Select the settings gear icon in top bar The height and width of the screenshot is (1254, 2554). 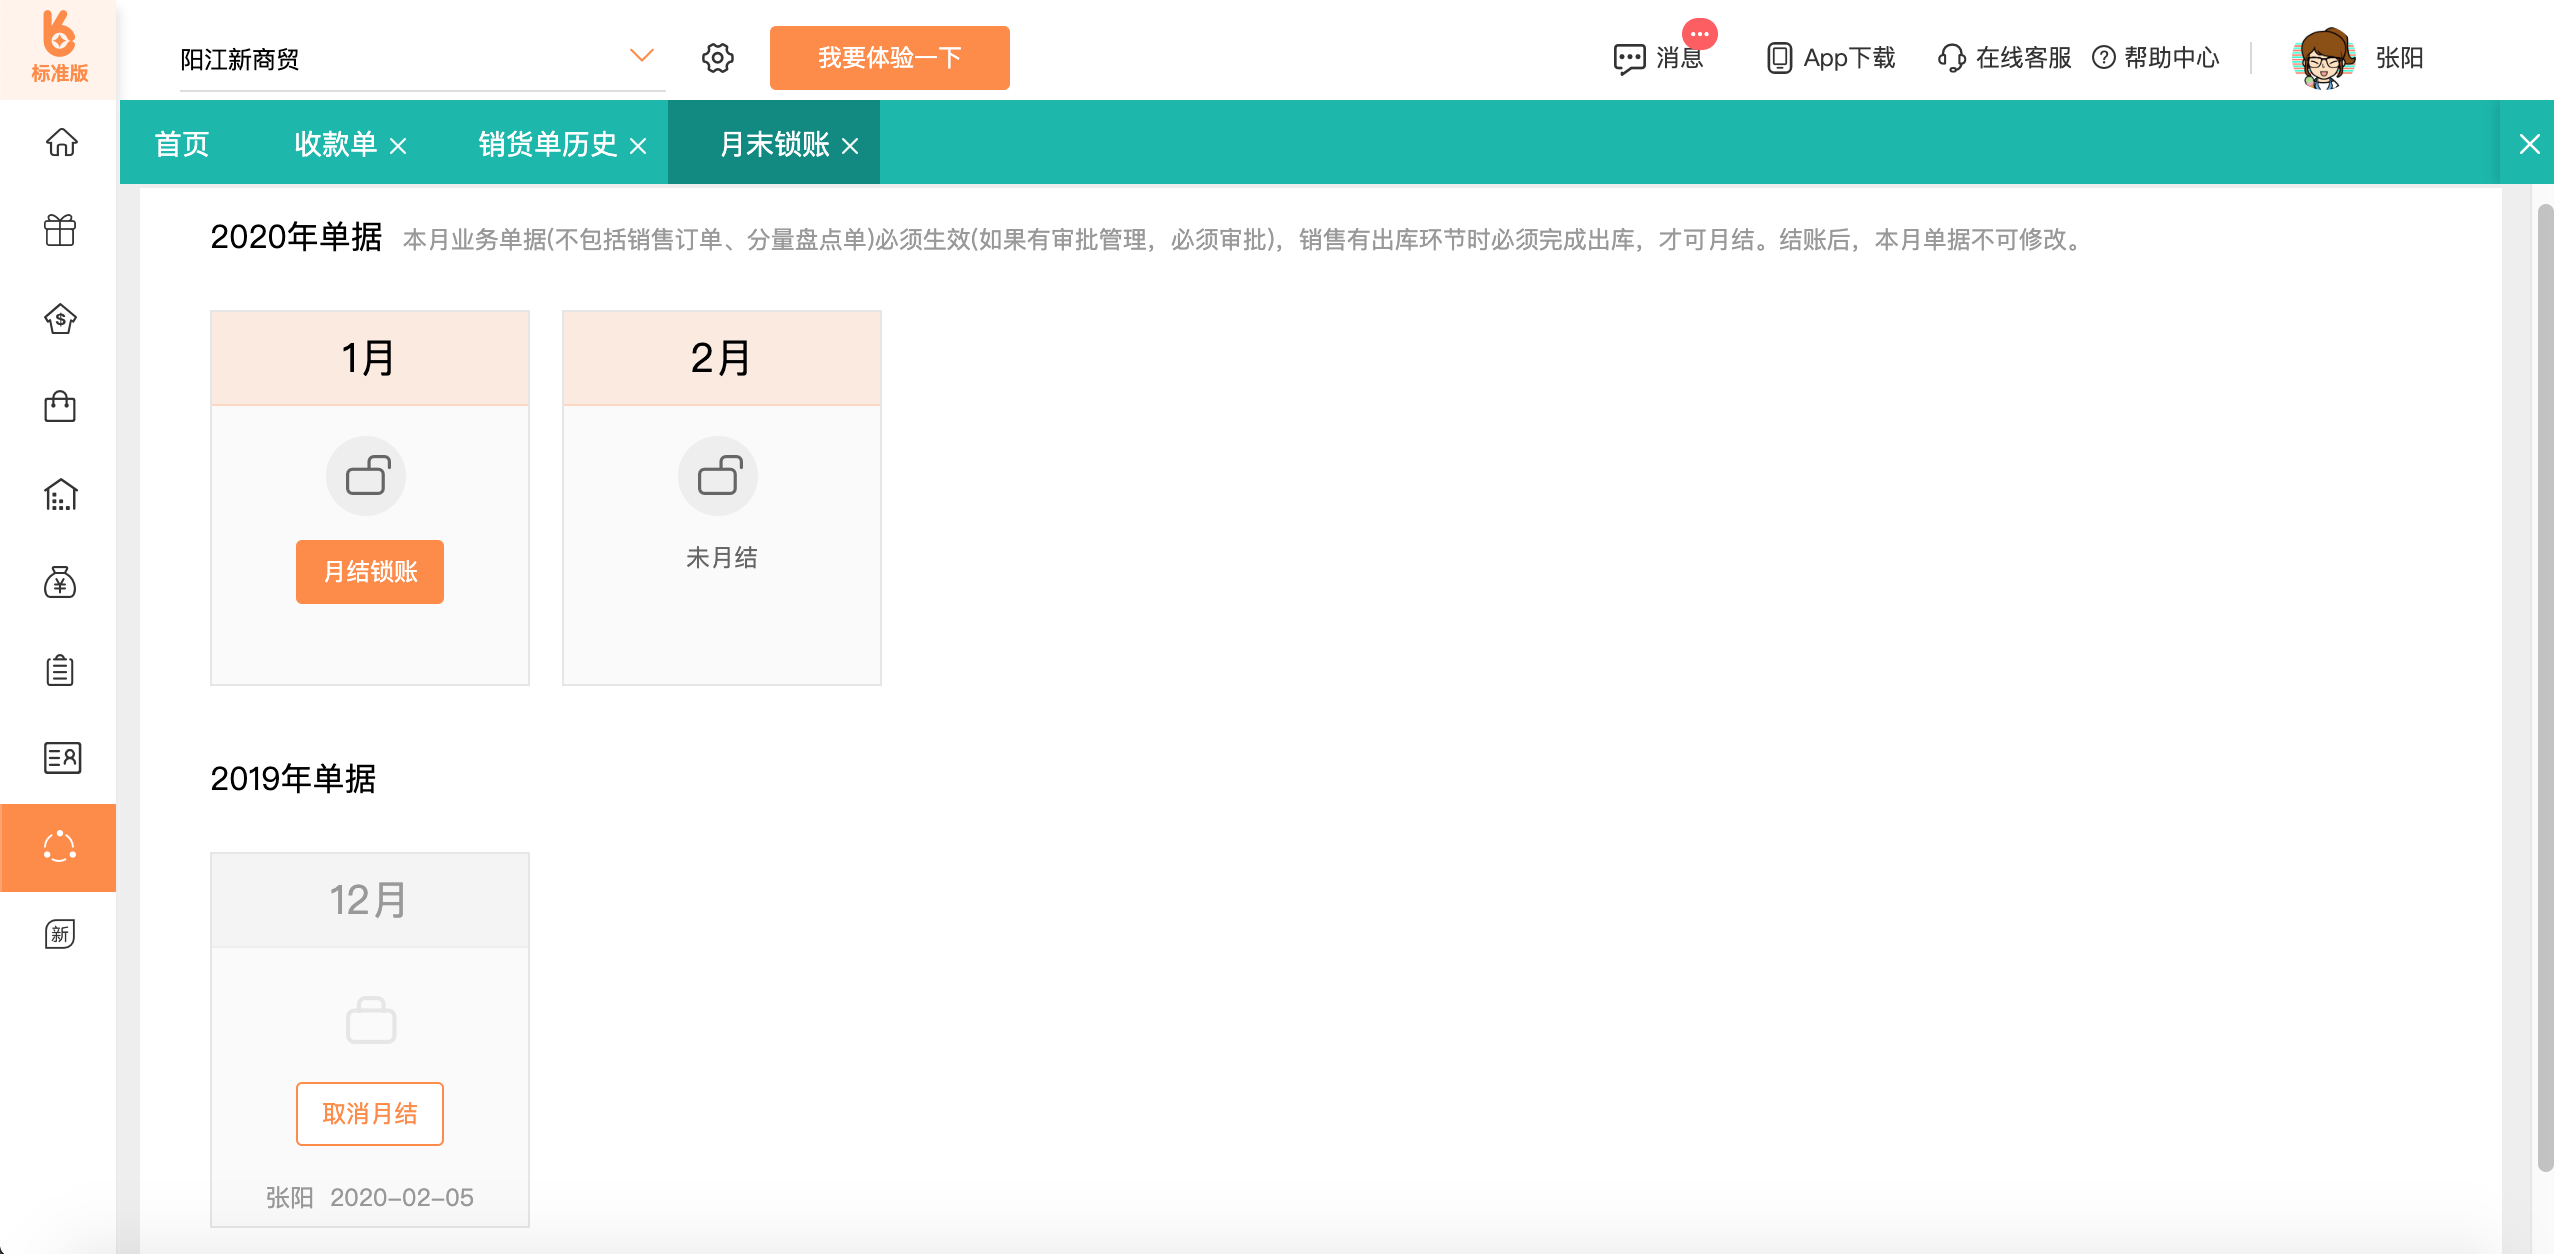717,59
